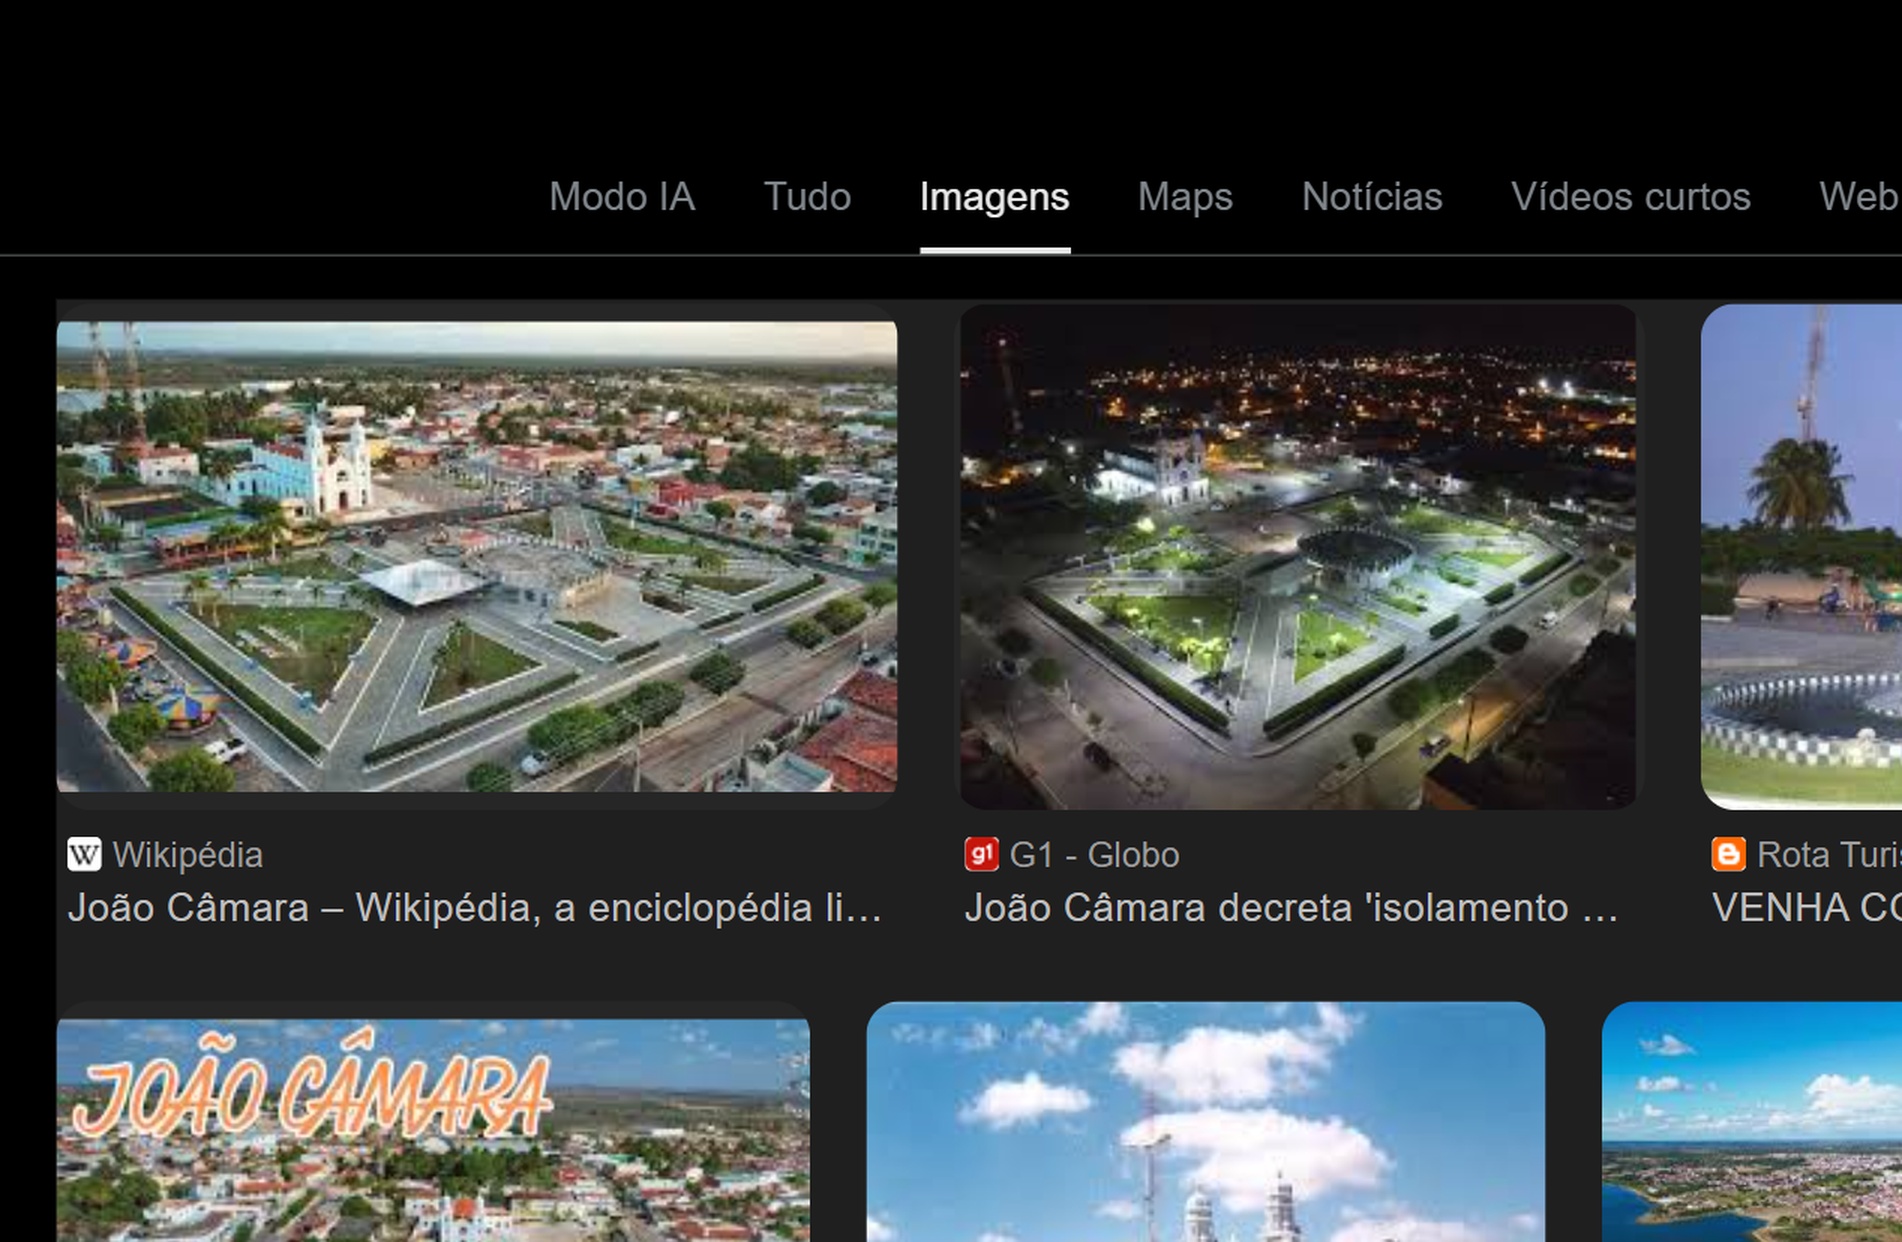
Task: Click the G1 Globo red favicon
Action: coord(981,855)
